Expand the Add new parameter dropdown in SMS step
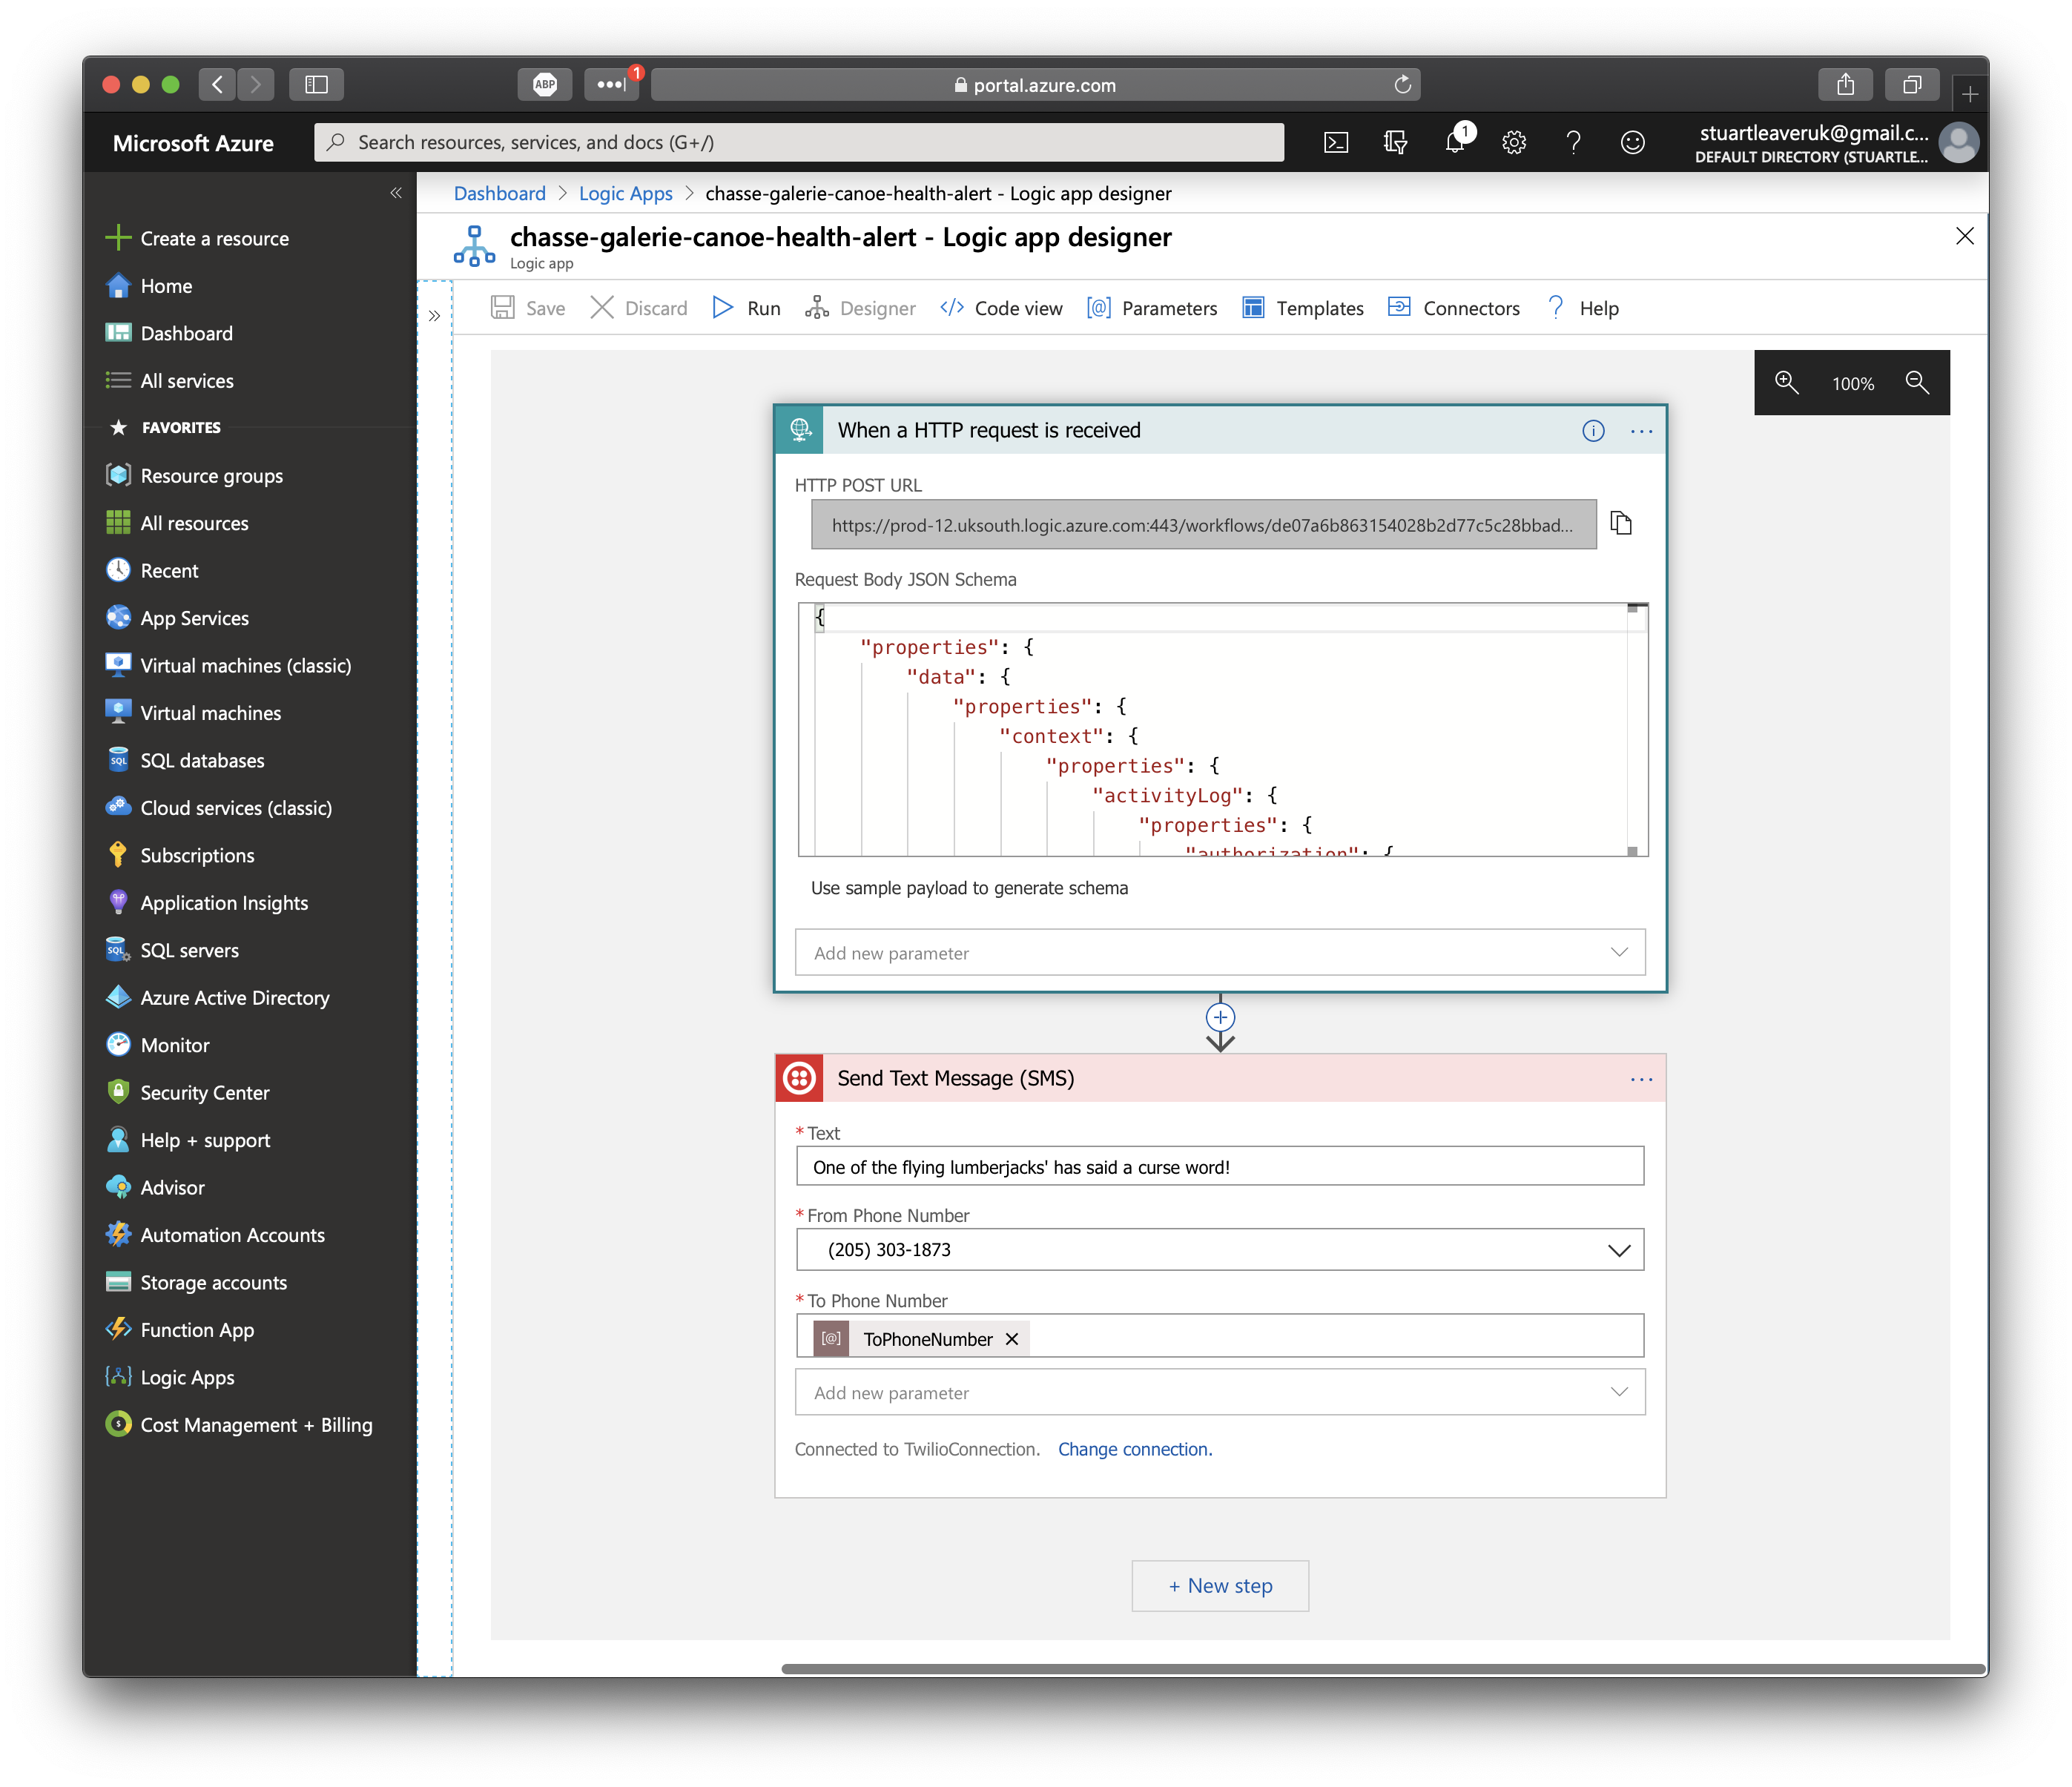Screen dimensions: 2072x1787 [1218, 1393]
